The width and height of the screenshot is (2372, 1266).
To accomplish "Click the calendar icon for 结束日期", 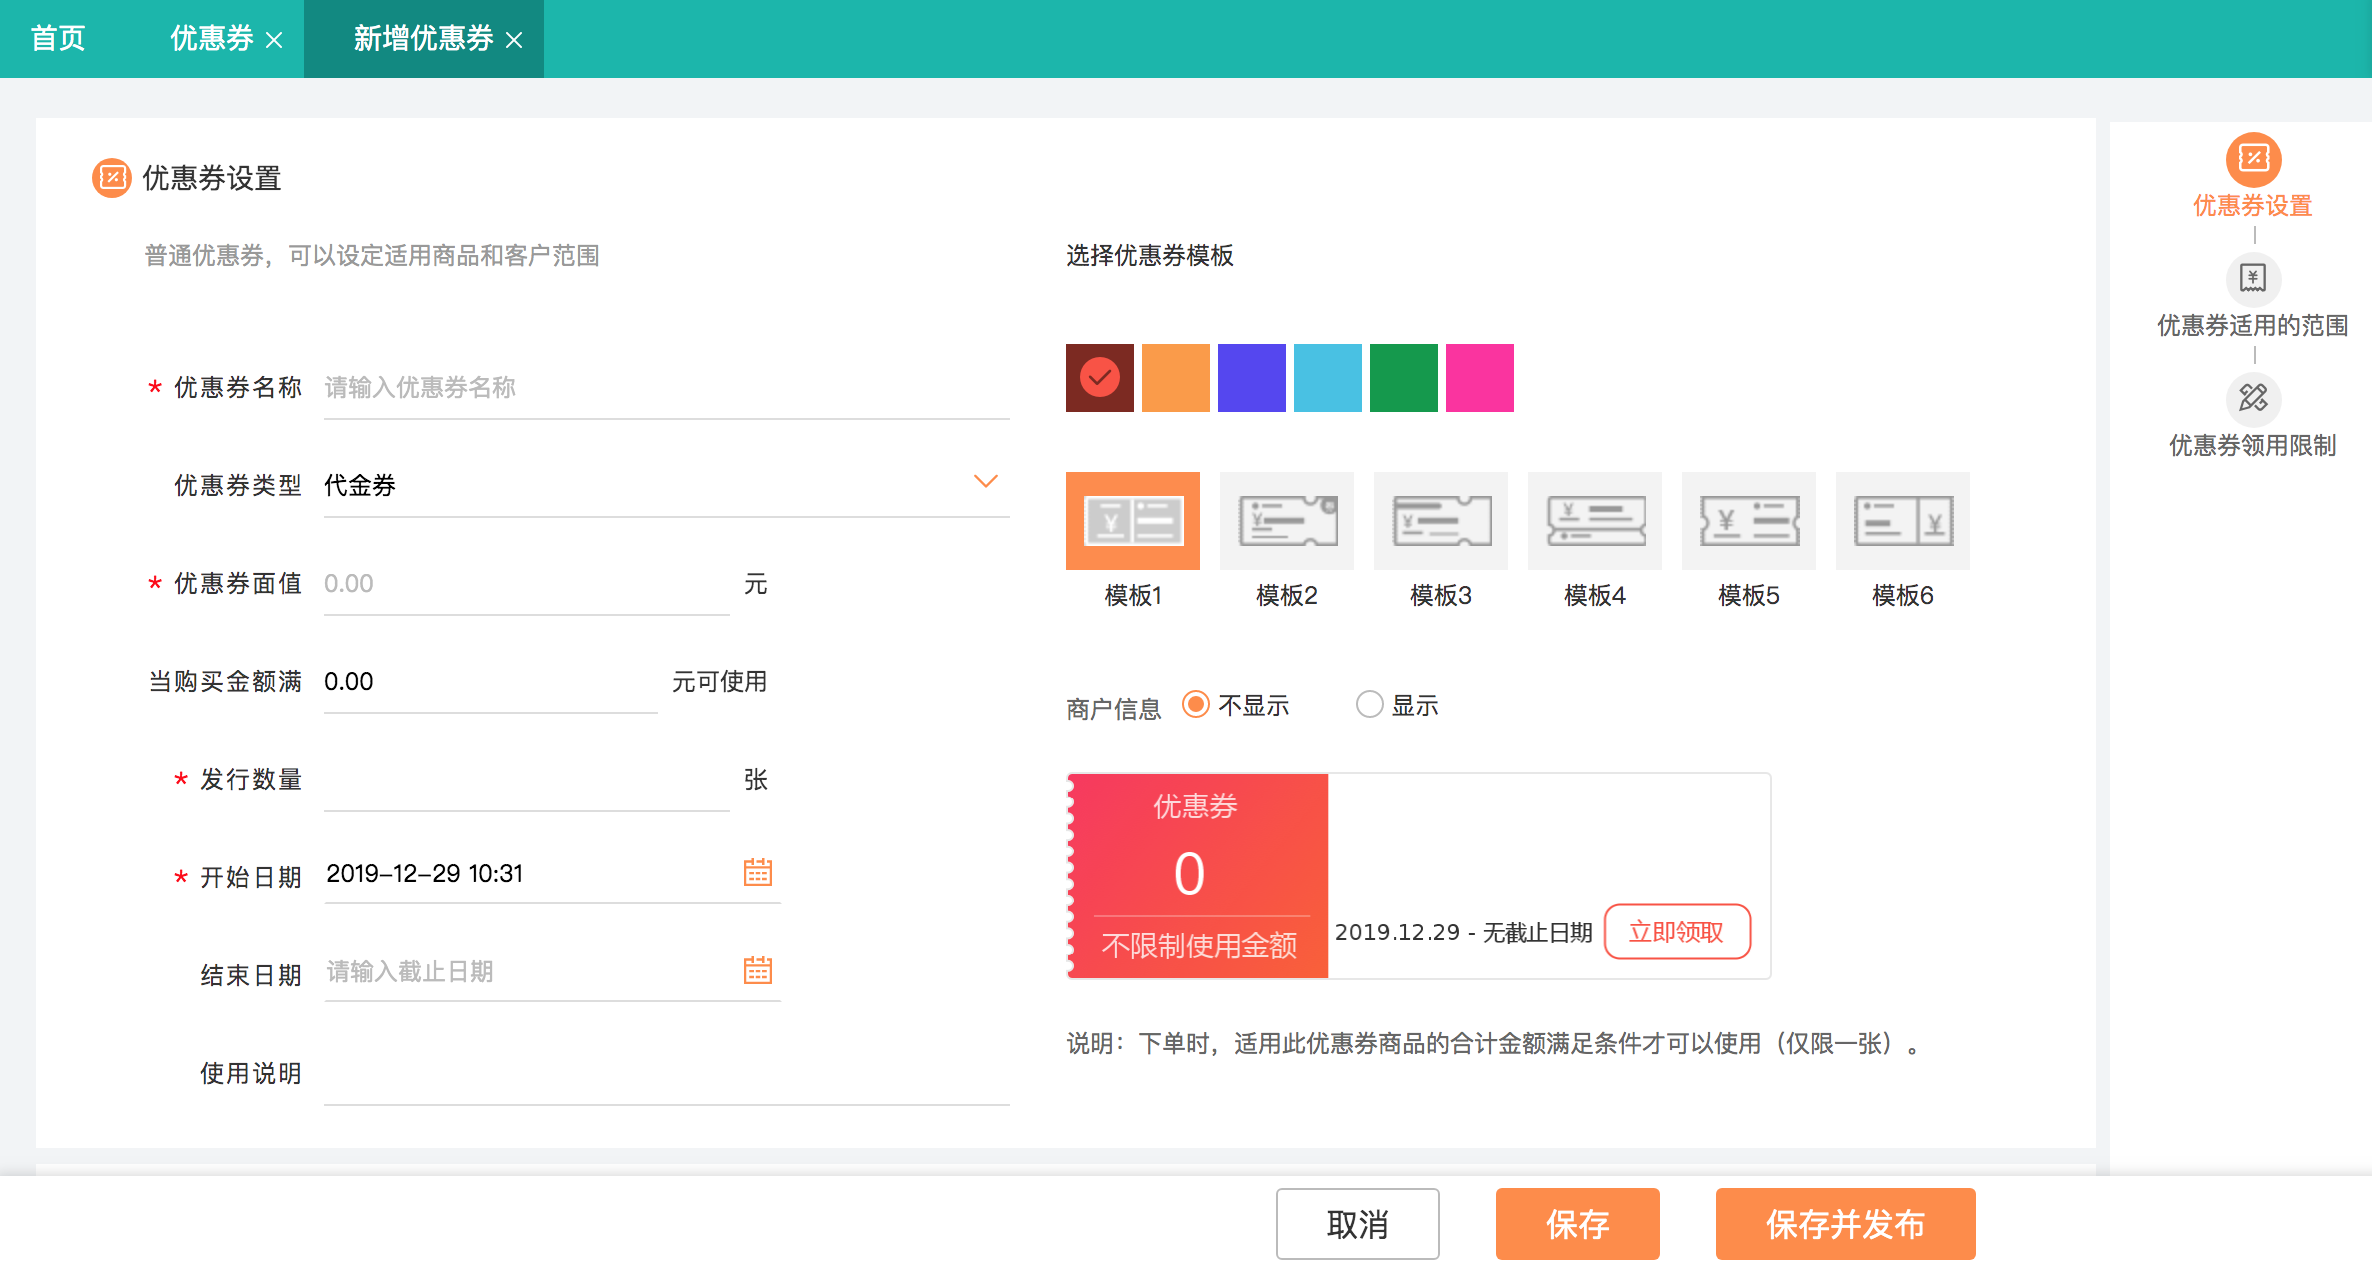I will pos(758,970).
